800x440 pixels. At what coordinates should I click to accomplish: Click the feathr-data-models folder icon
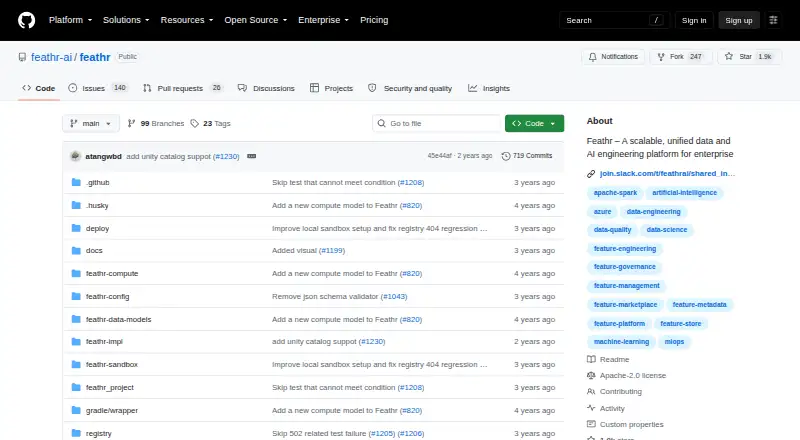[x=76, y=320]
